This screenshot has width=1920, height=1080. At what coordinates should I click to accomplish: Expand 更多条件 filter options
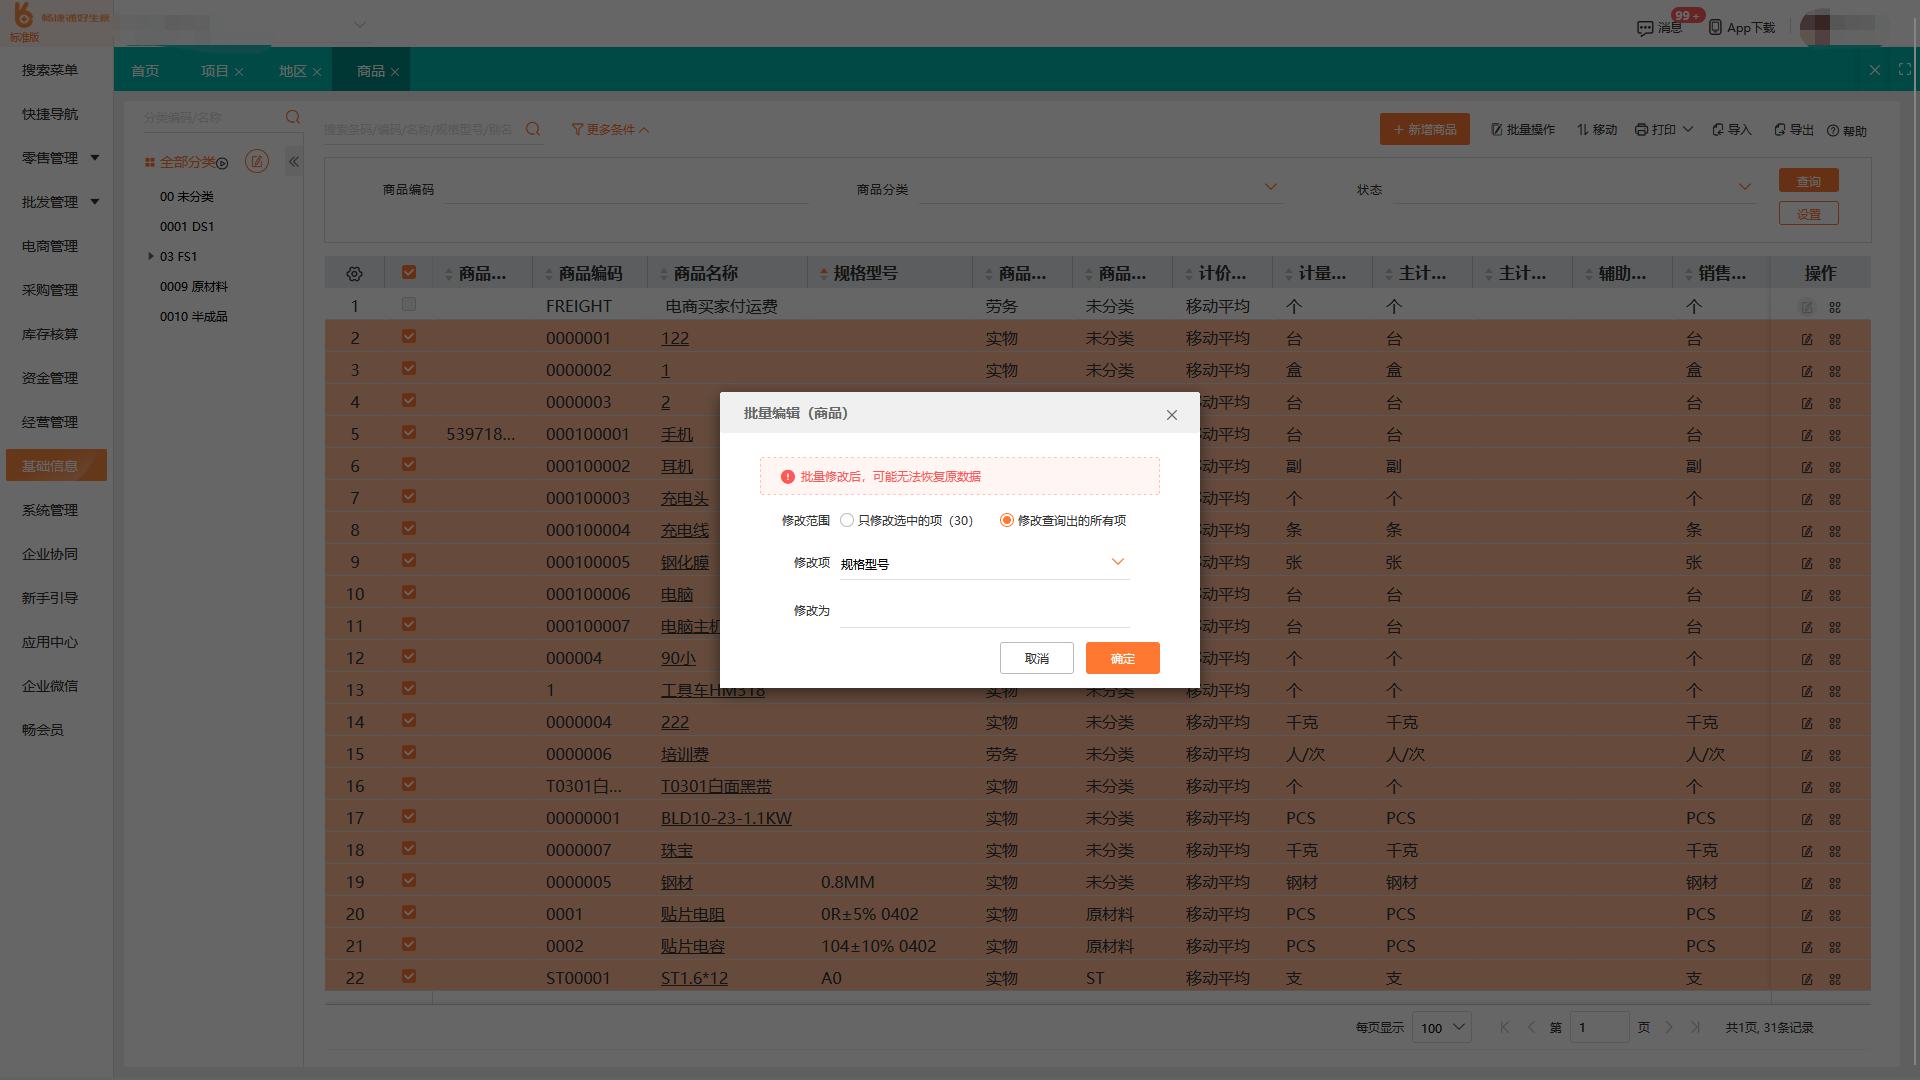tap(611, 128)
